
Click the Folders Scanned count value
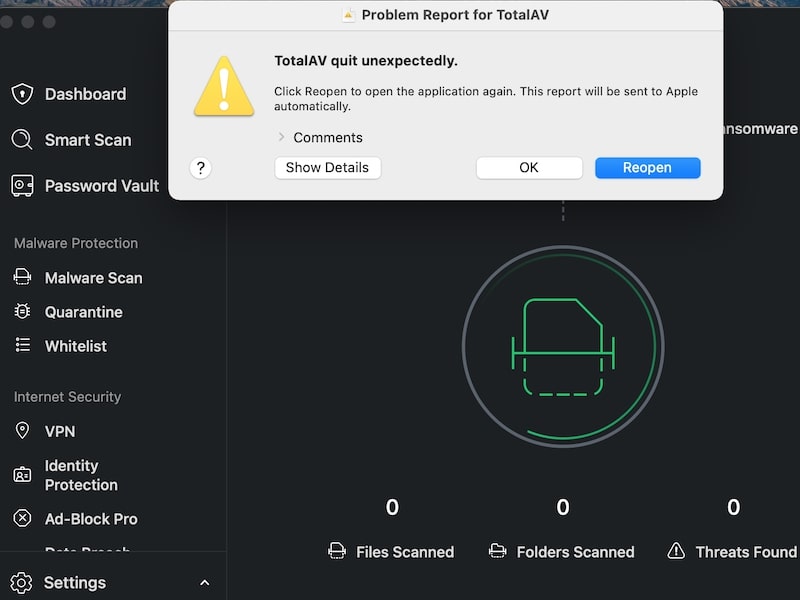click(x=563, y=507)
